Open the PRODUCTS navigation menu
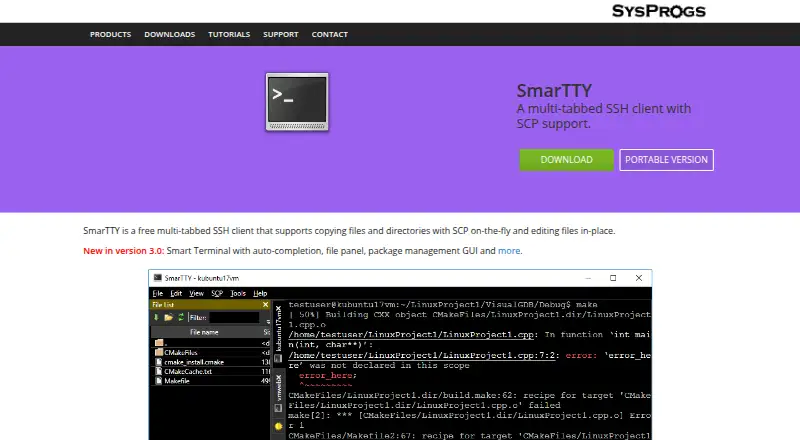 tap(110, 34)
